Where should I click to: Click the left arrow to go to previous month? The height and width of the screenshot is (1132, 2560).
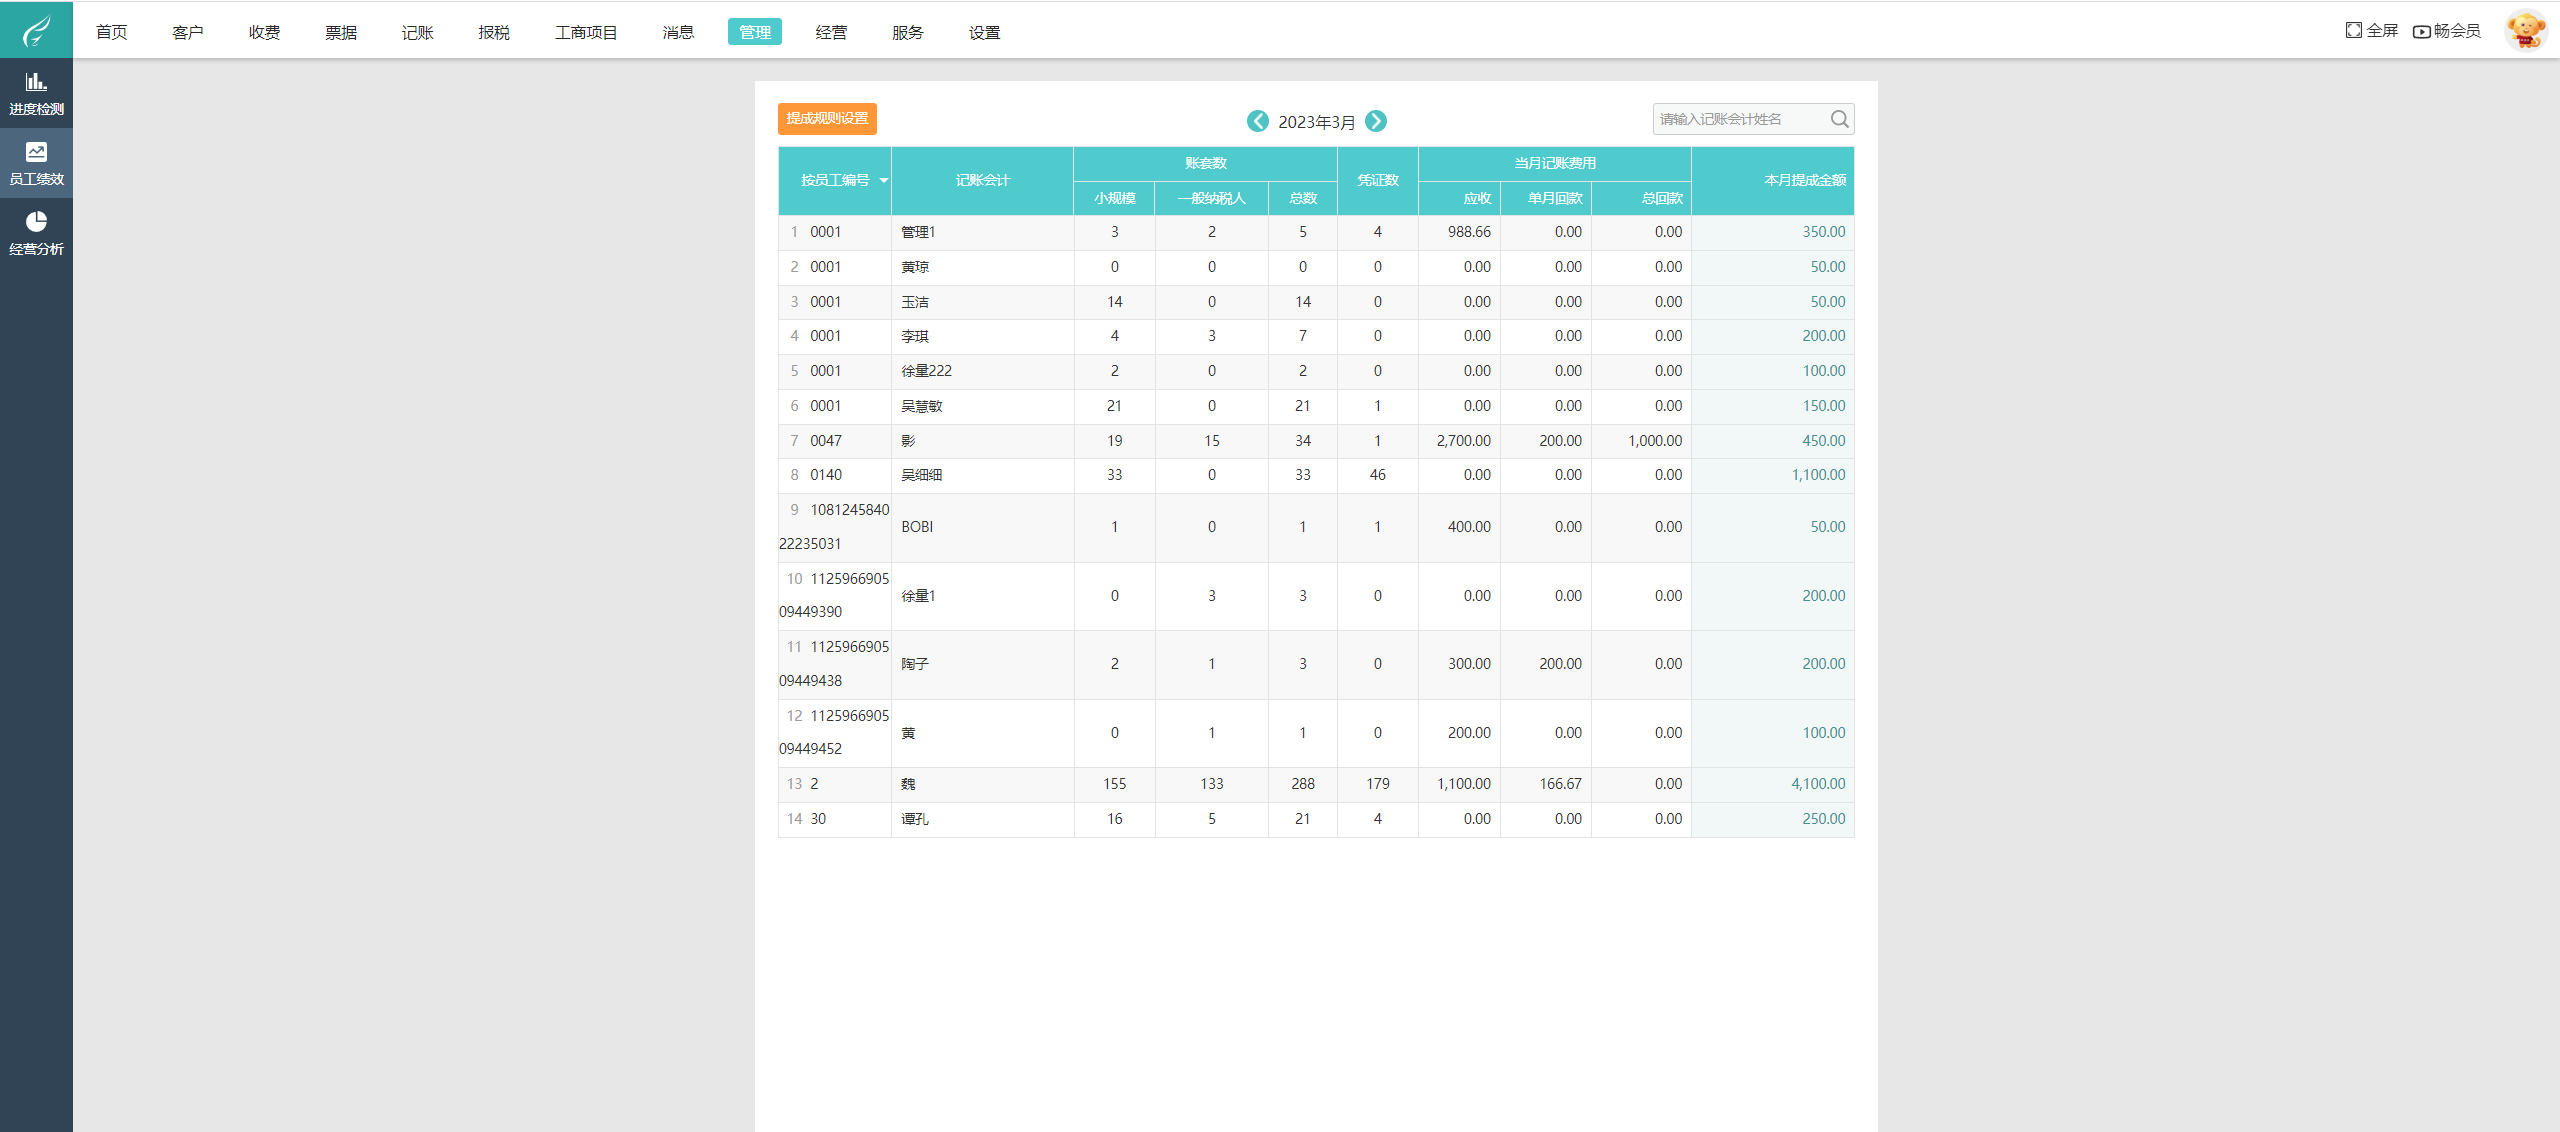click(x=1254, y=121)
